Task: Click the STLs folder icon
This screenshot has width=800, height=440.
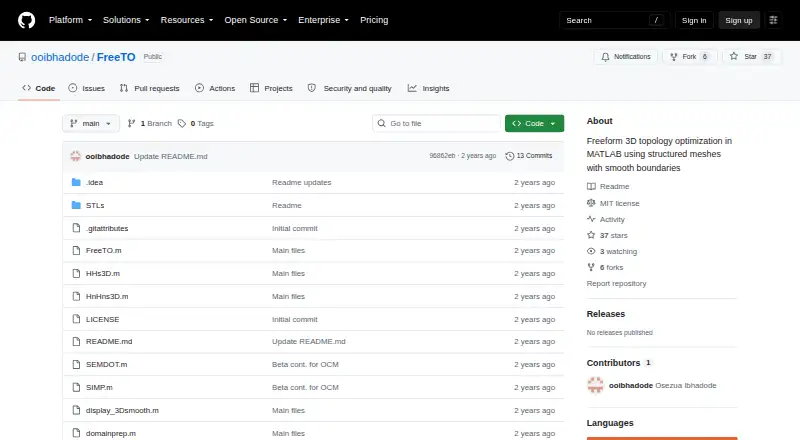Action: click(76, 205)
